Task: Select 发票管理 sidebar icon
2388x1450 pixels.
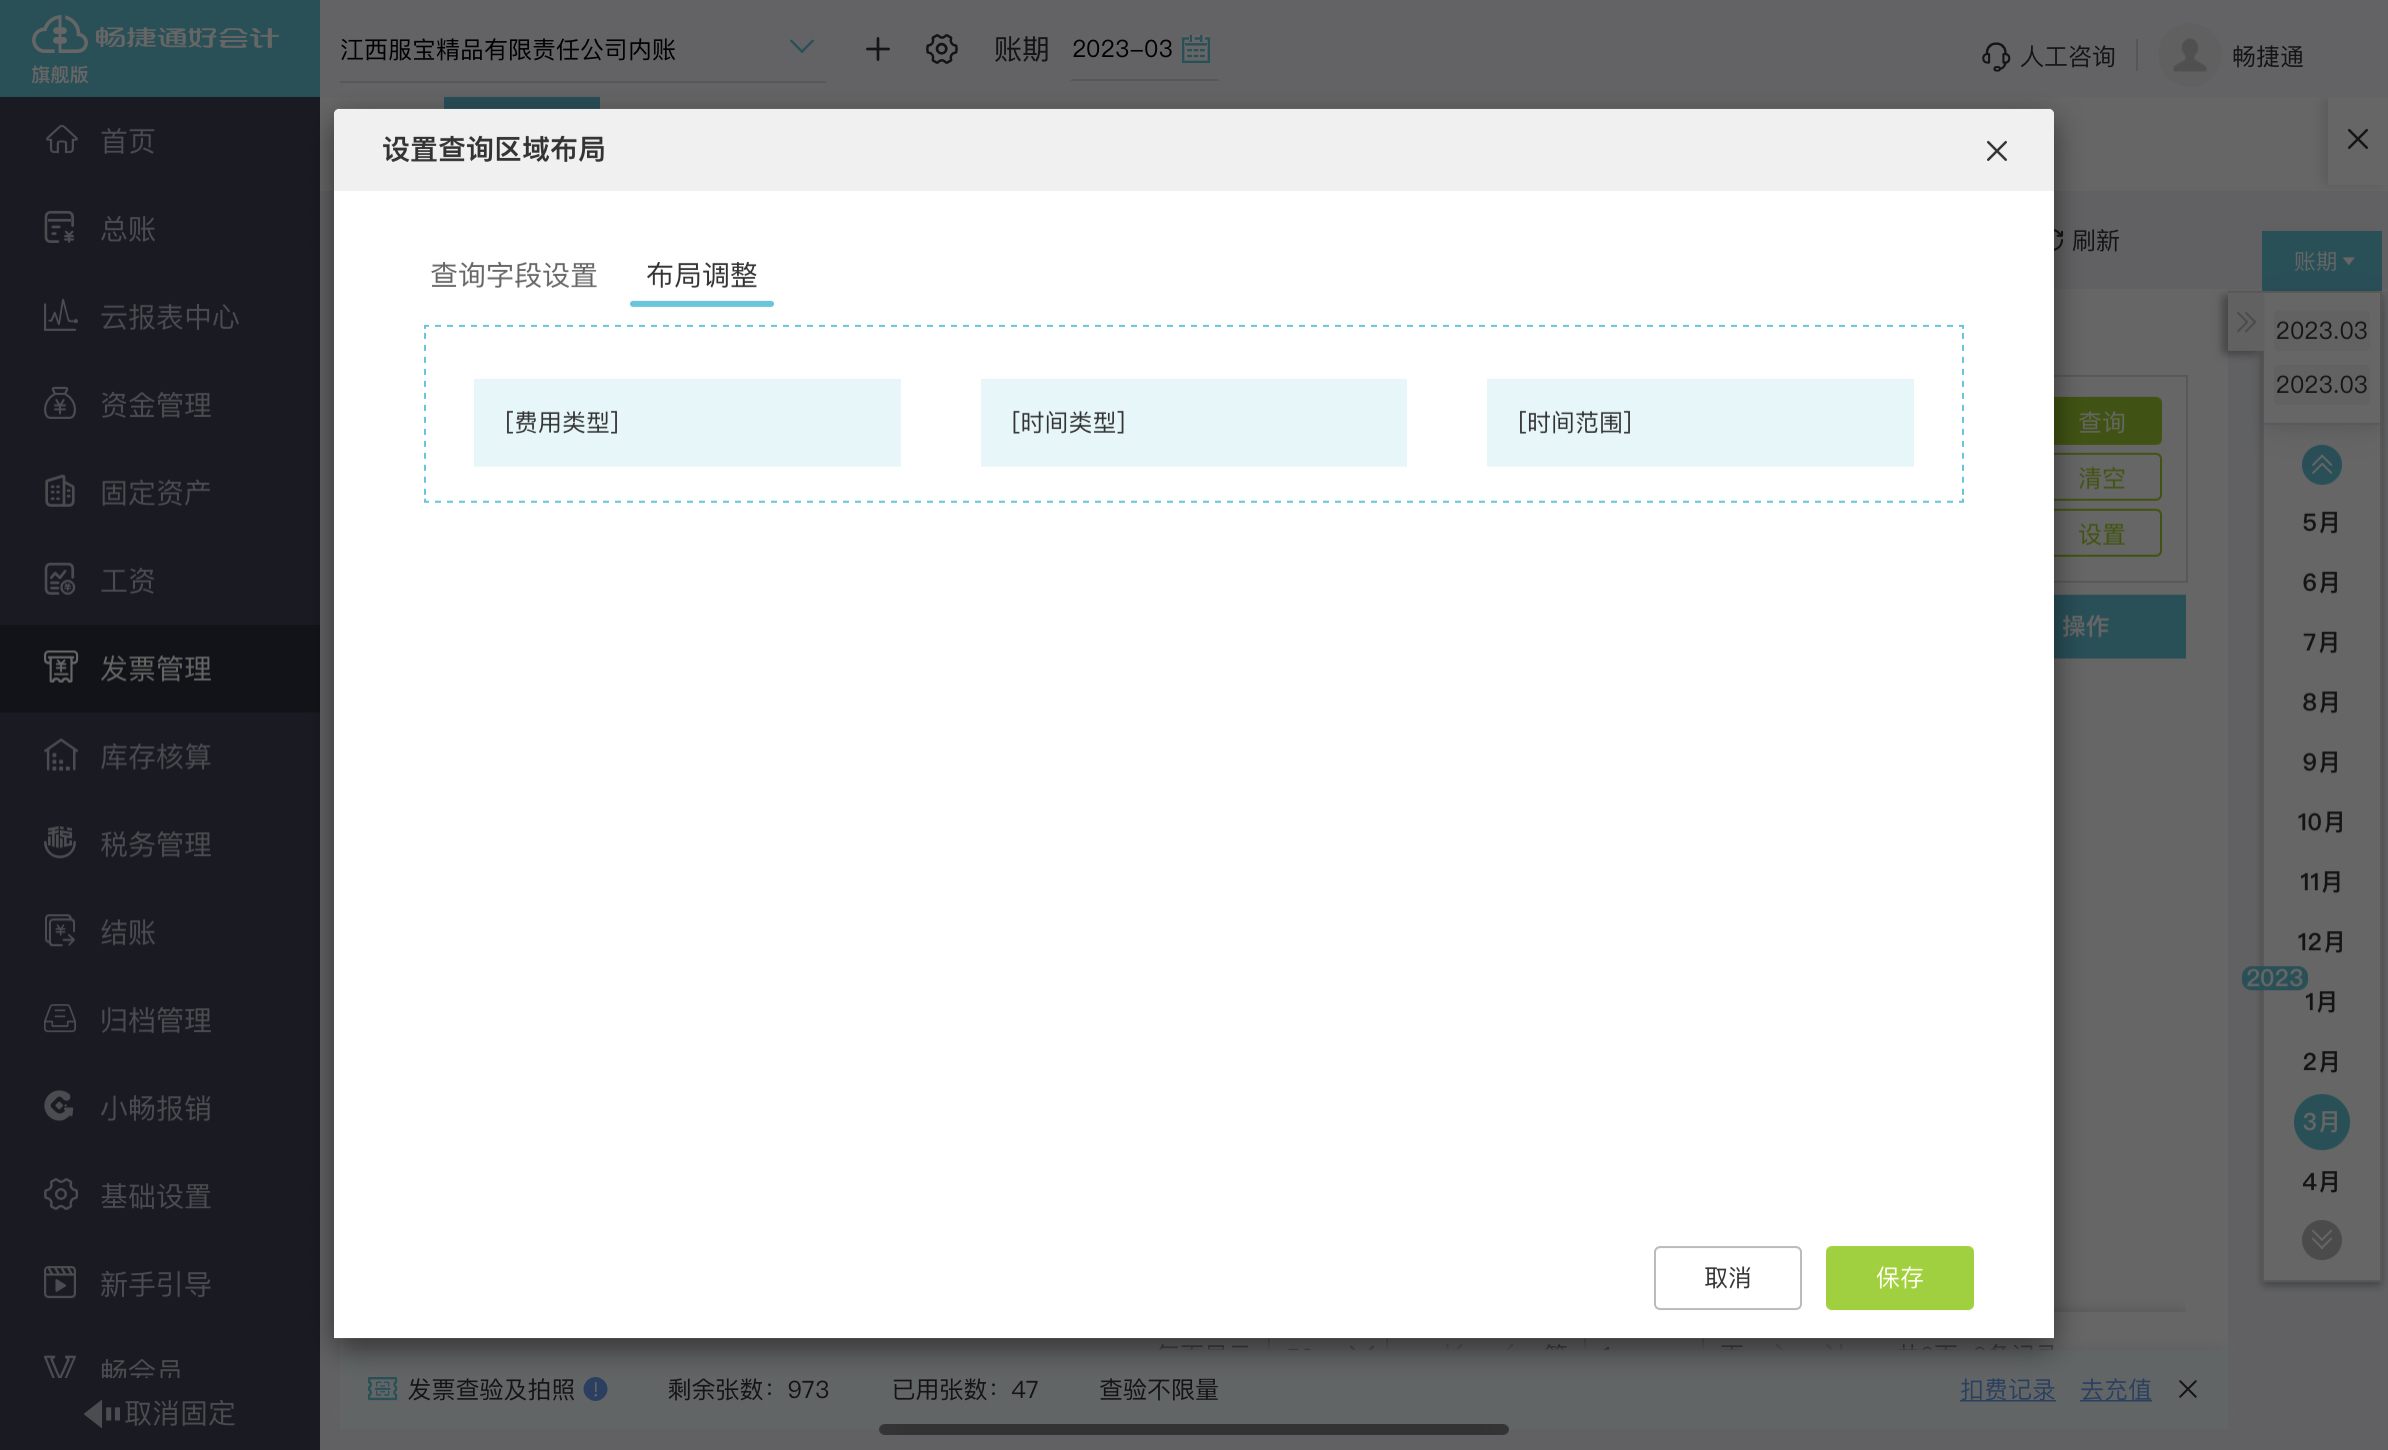Action: [61, 667]
